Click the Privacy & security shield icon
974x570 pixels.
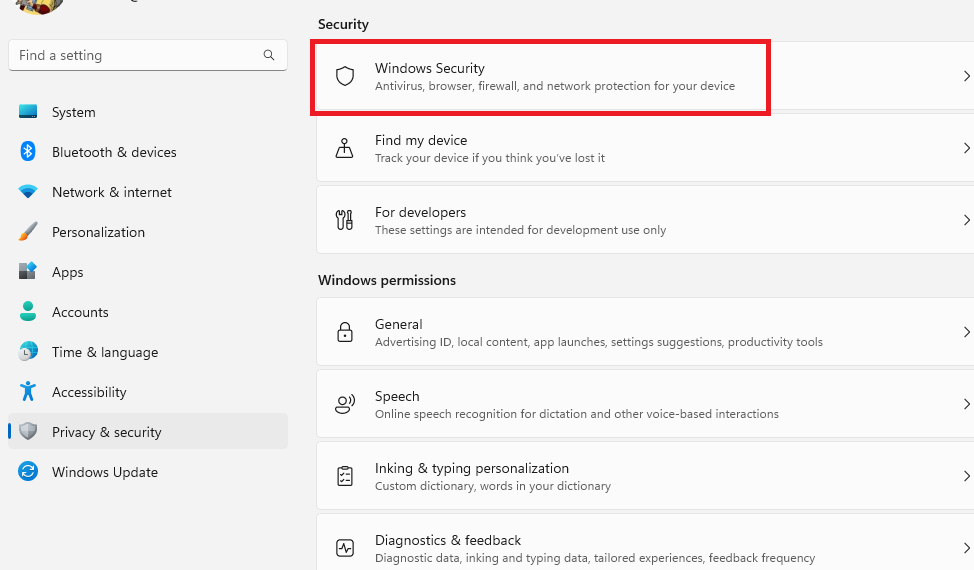[x=28, y=431]
